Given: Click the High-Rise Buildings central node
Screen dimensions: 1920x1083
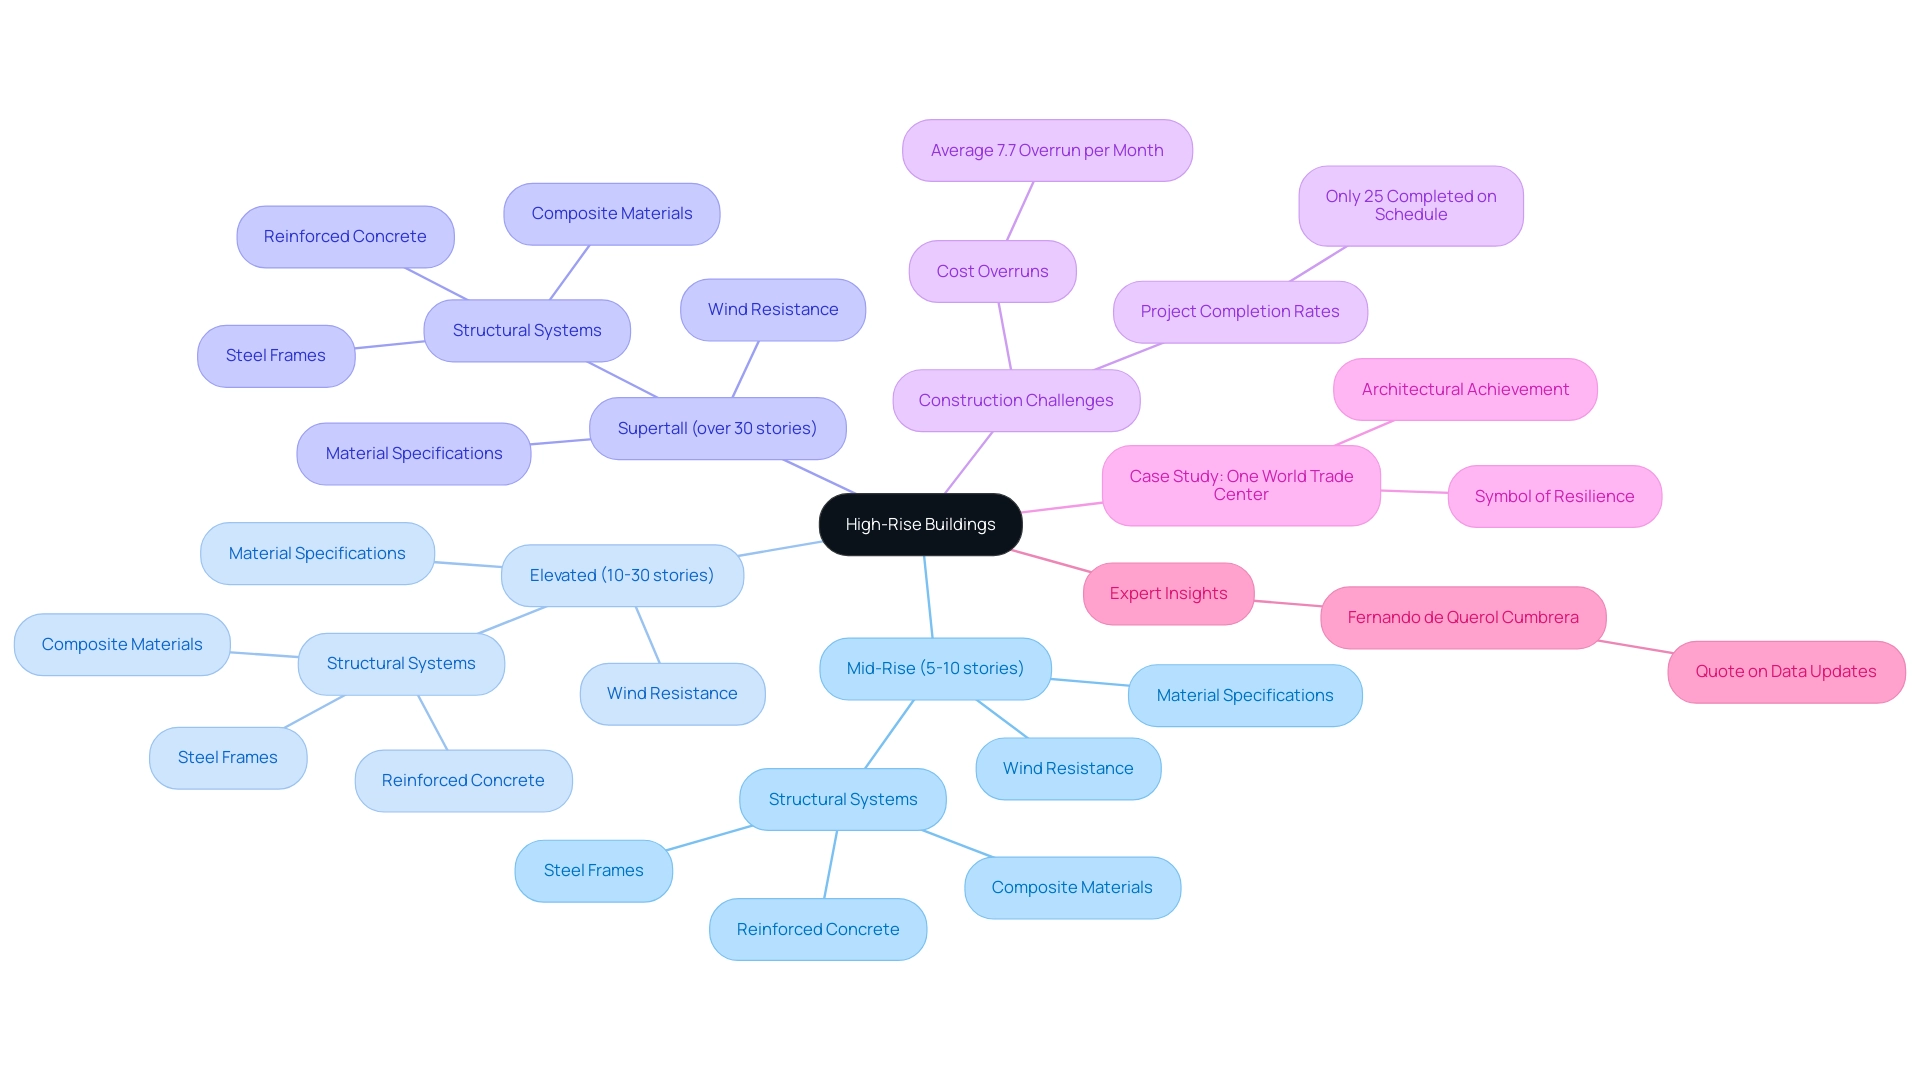Looking at the screenshot, I should pyautogui.click(x=920, y=524).
